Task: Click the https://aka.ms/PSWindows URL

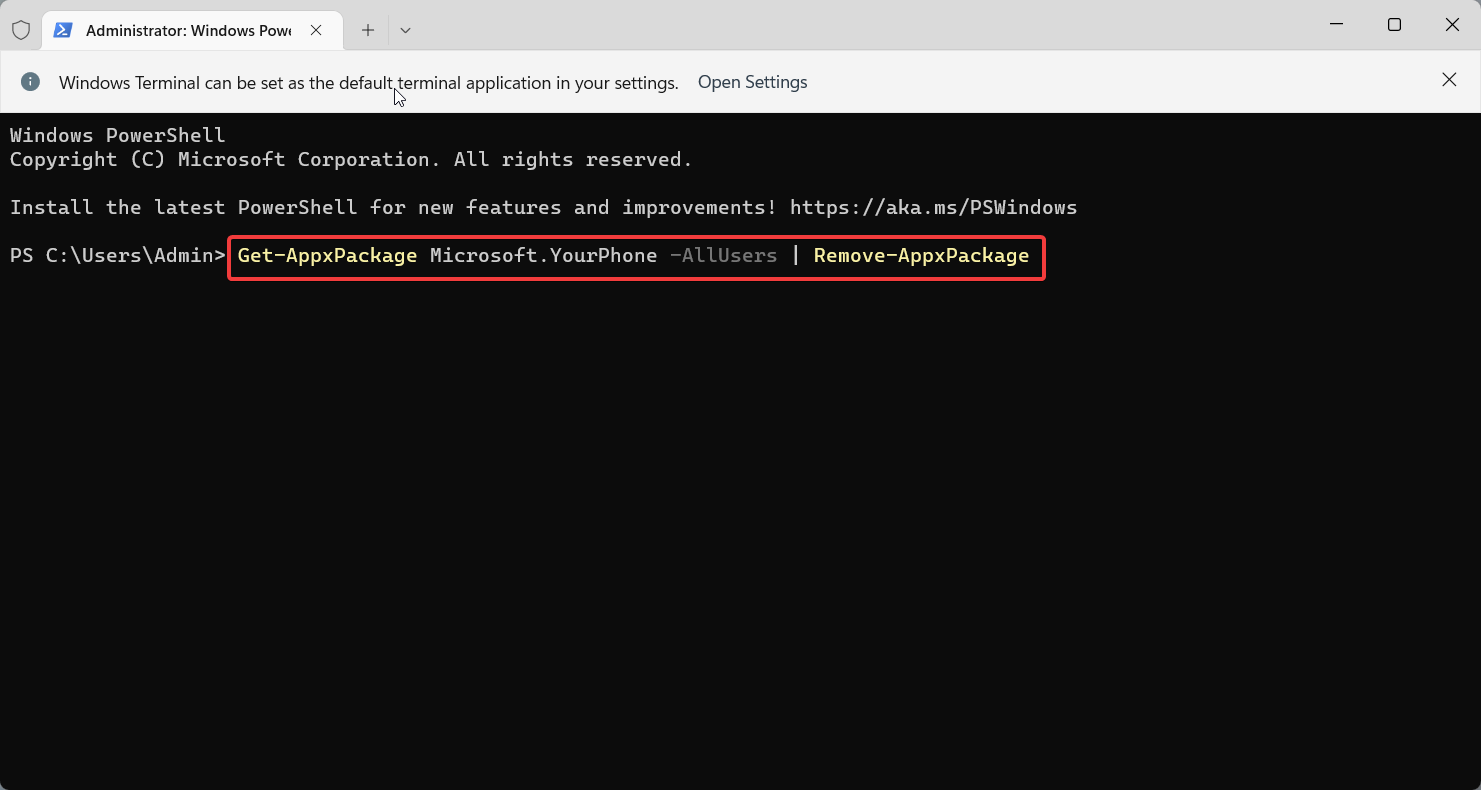Action: (x=933, y=208)
